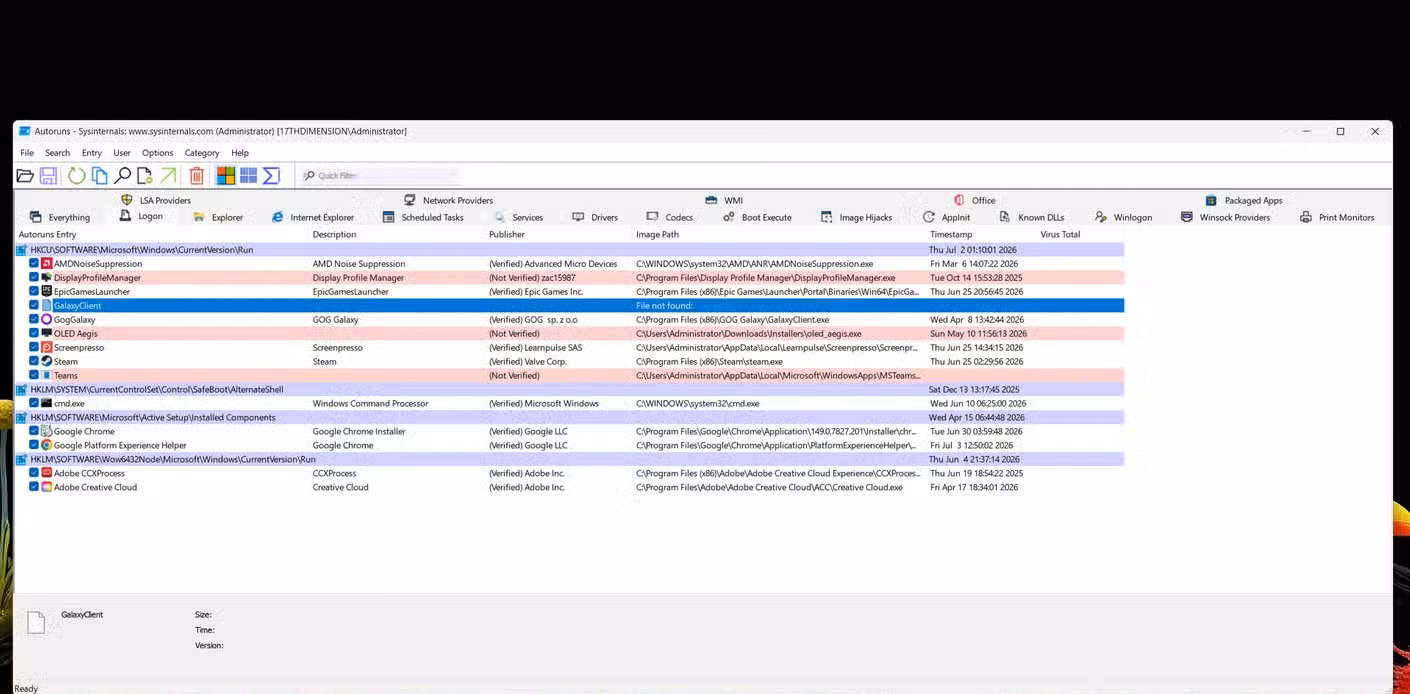Toggle the colorful Windows logo filter icon
This screenshot has height=694, width=1410.
[226, 176]
